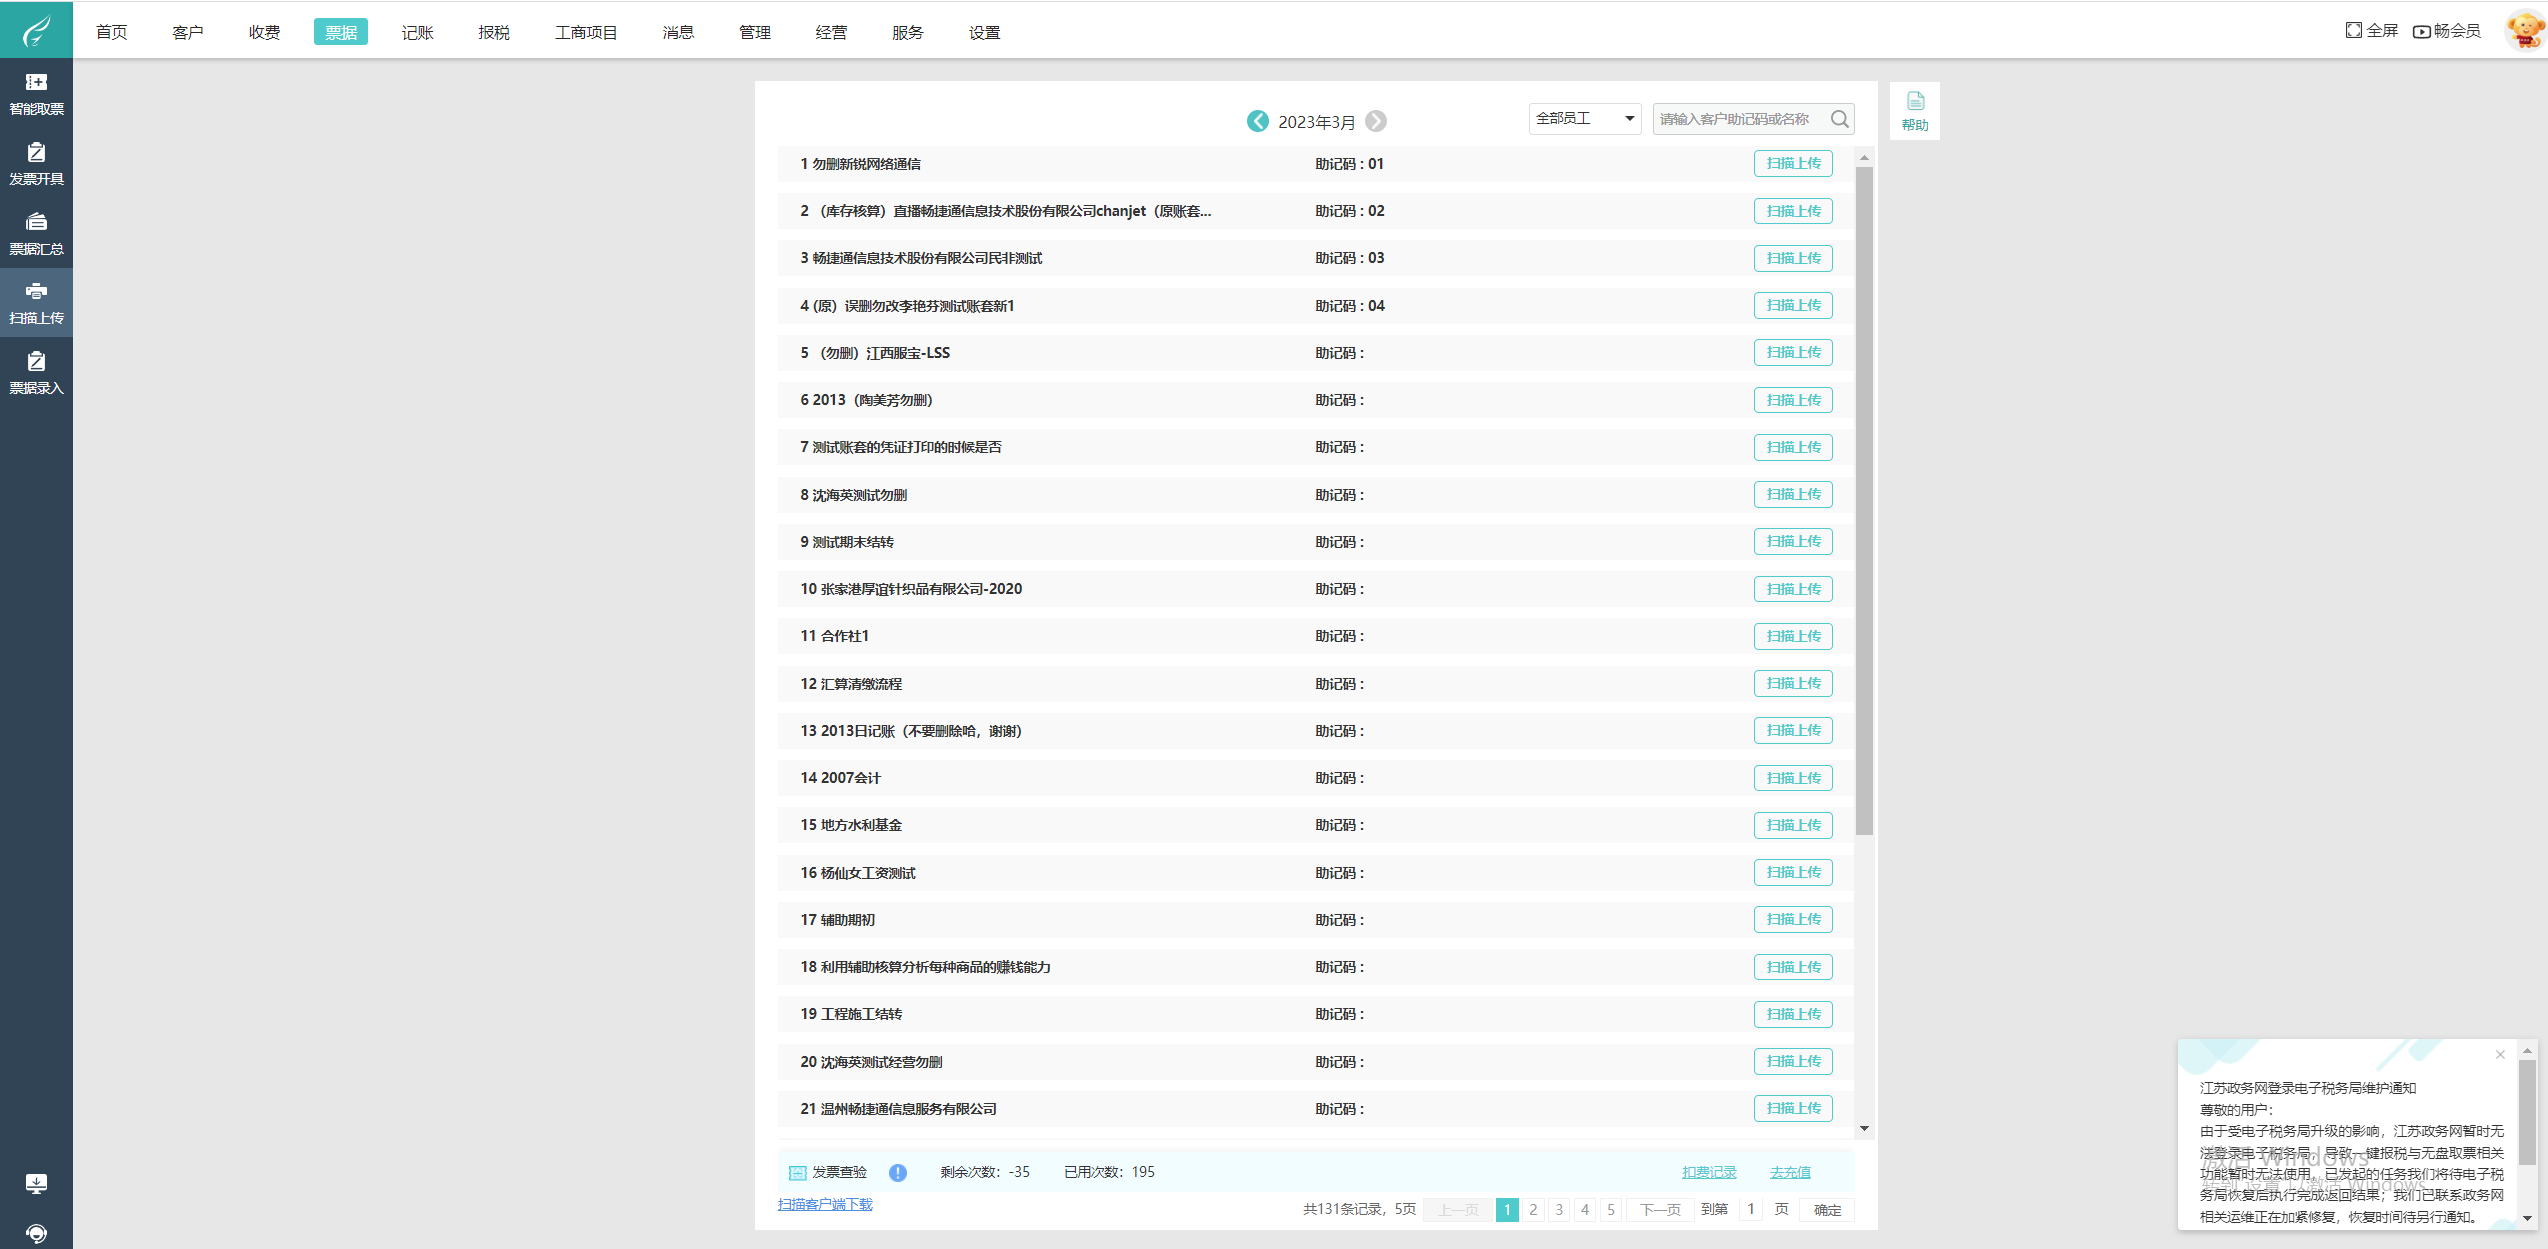Image resolution: width=2548 pixels, height=1249 pixels.
Task: Click the left arrow to go to previous month
Action: click(1258, 122)
